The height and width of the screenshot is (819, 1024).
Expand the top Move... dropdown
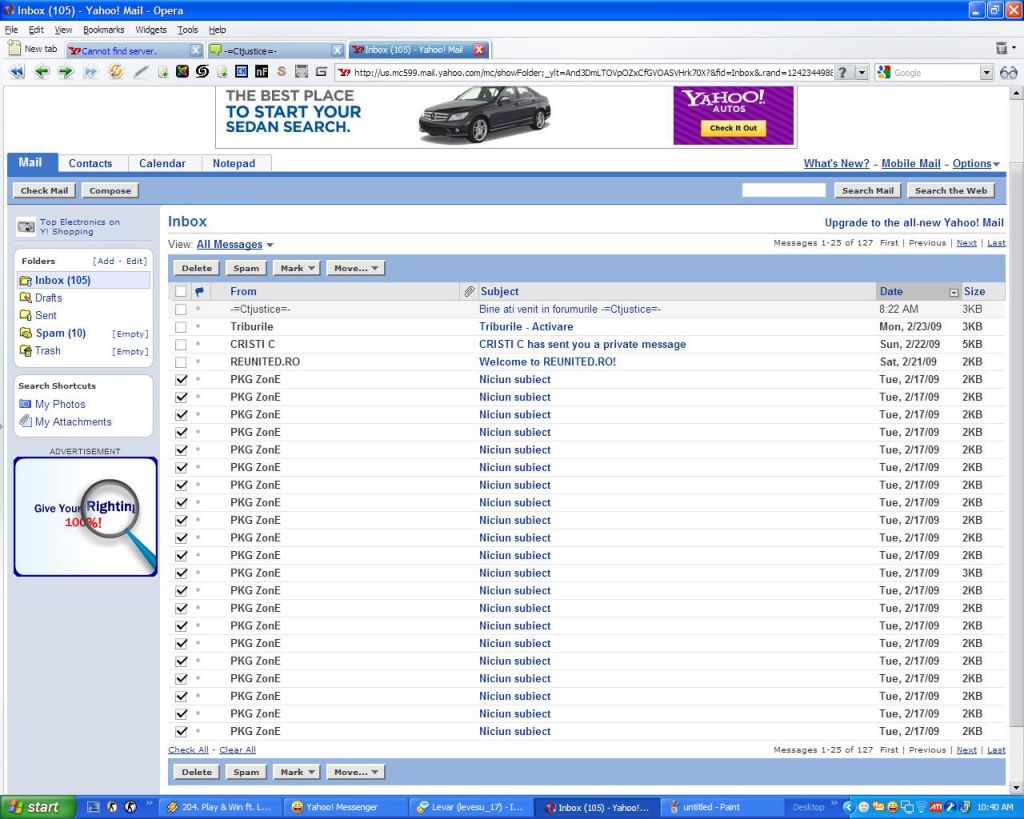pos(355,268)
